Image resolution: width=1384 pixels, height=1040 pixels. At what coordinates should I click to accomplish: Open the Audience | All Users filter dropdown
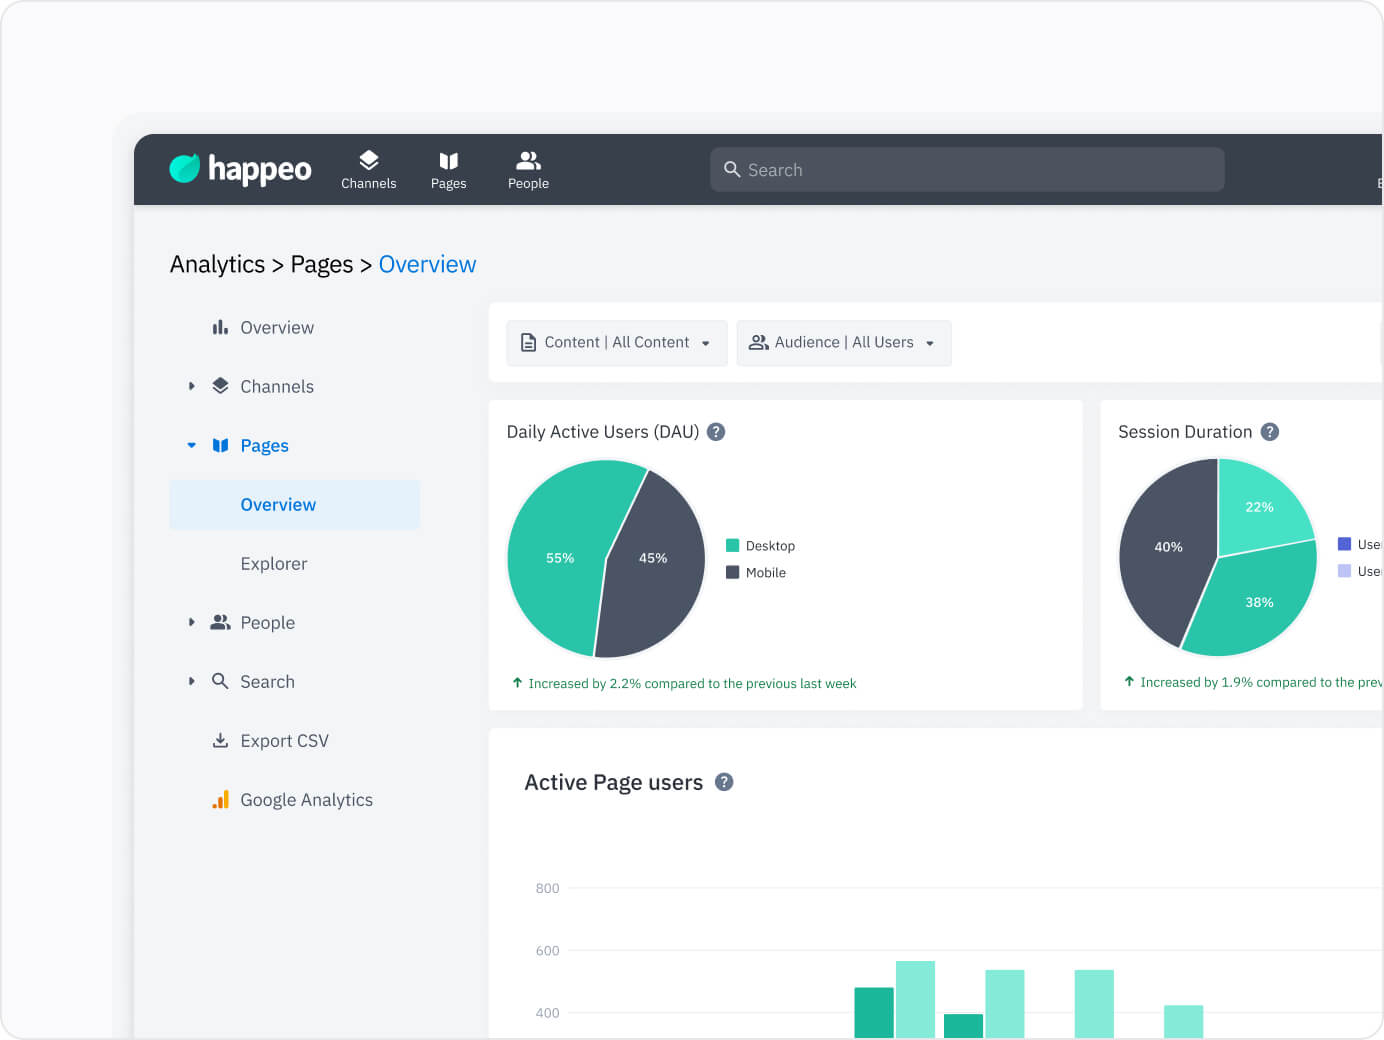tap(843, 342)
